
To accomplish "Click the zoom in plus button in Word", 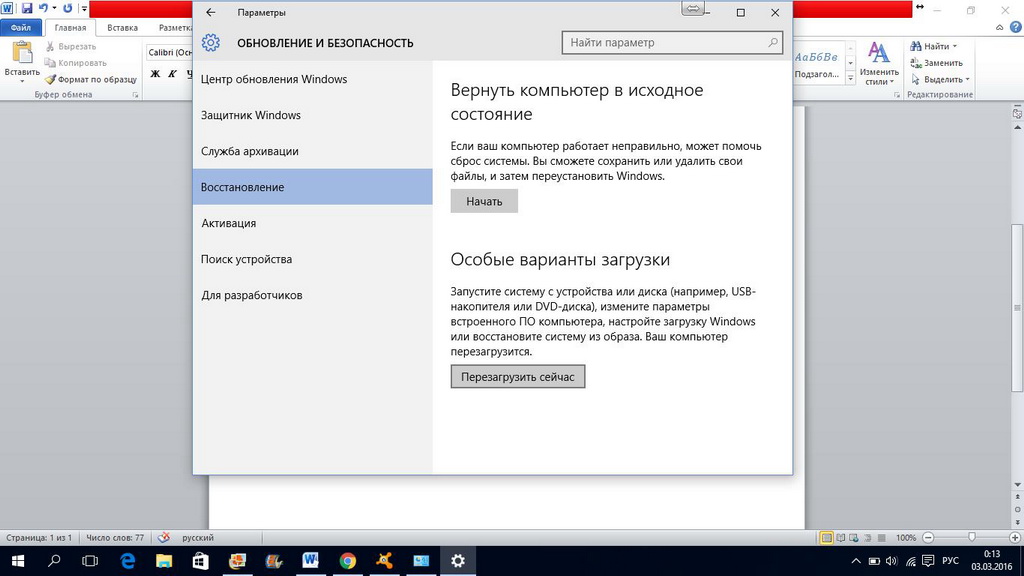I will pos(1015,537).
